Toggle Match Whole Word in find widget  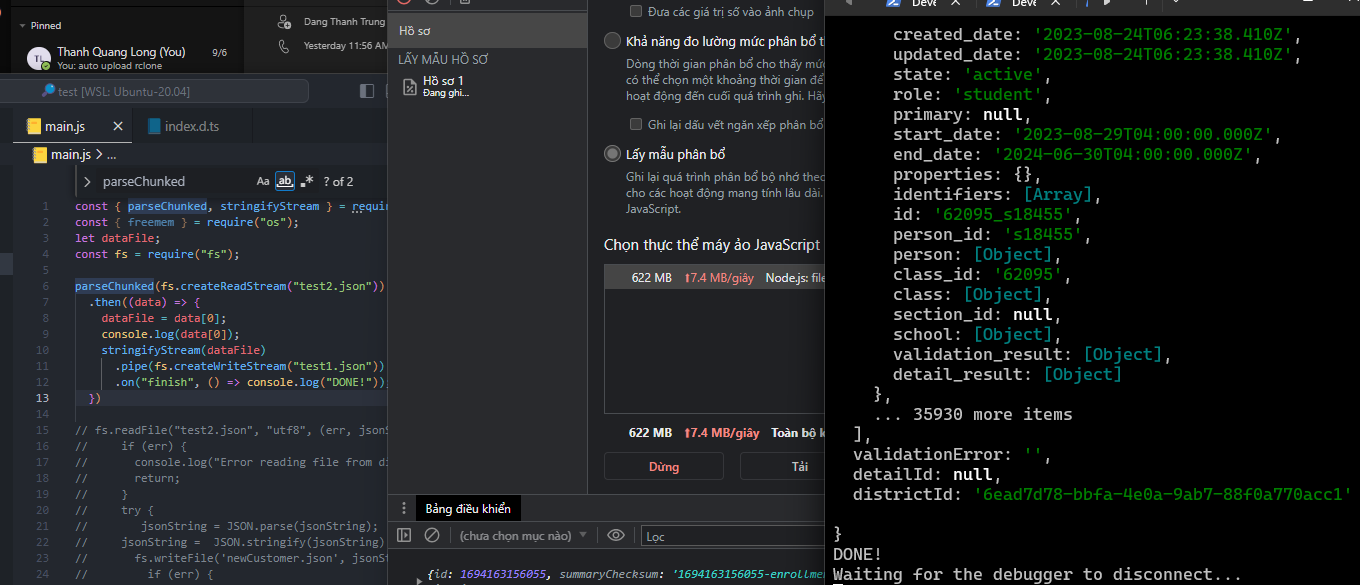click(285, 181)
